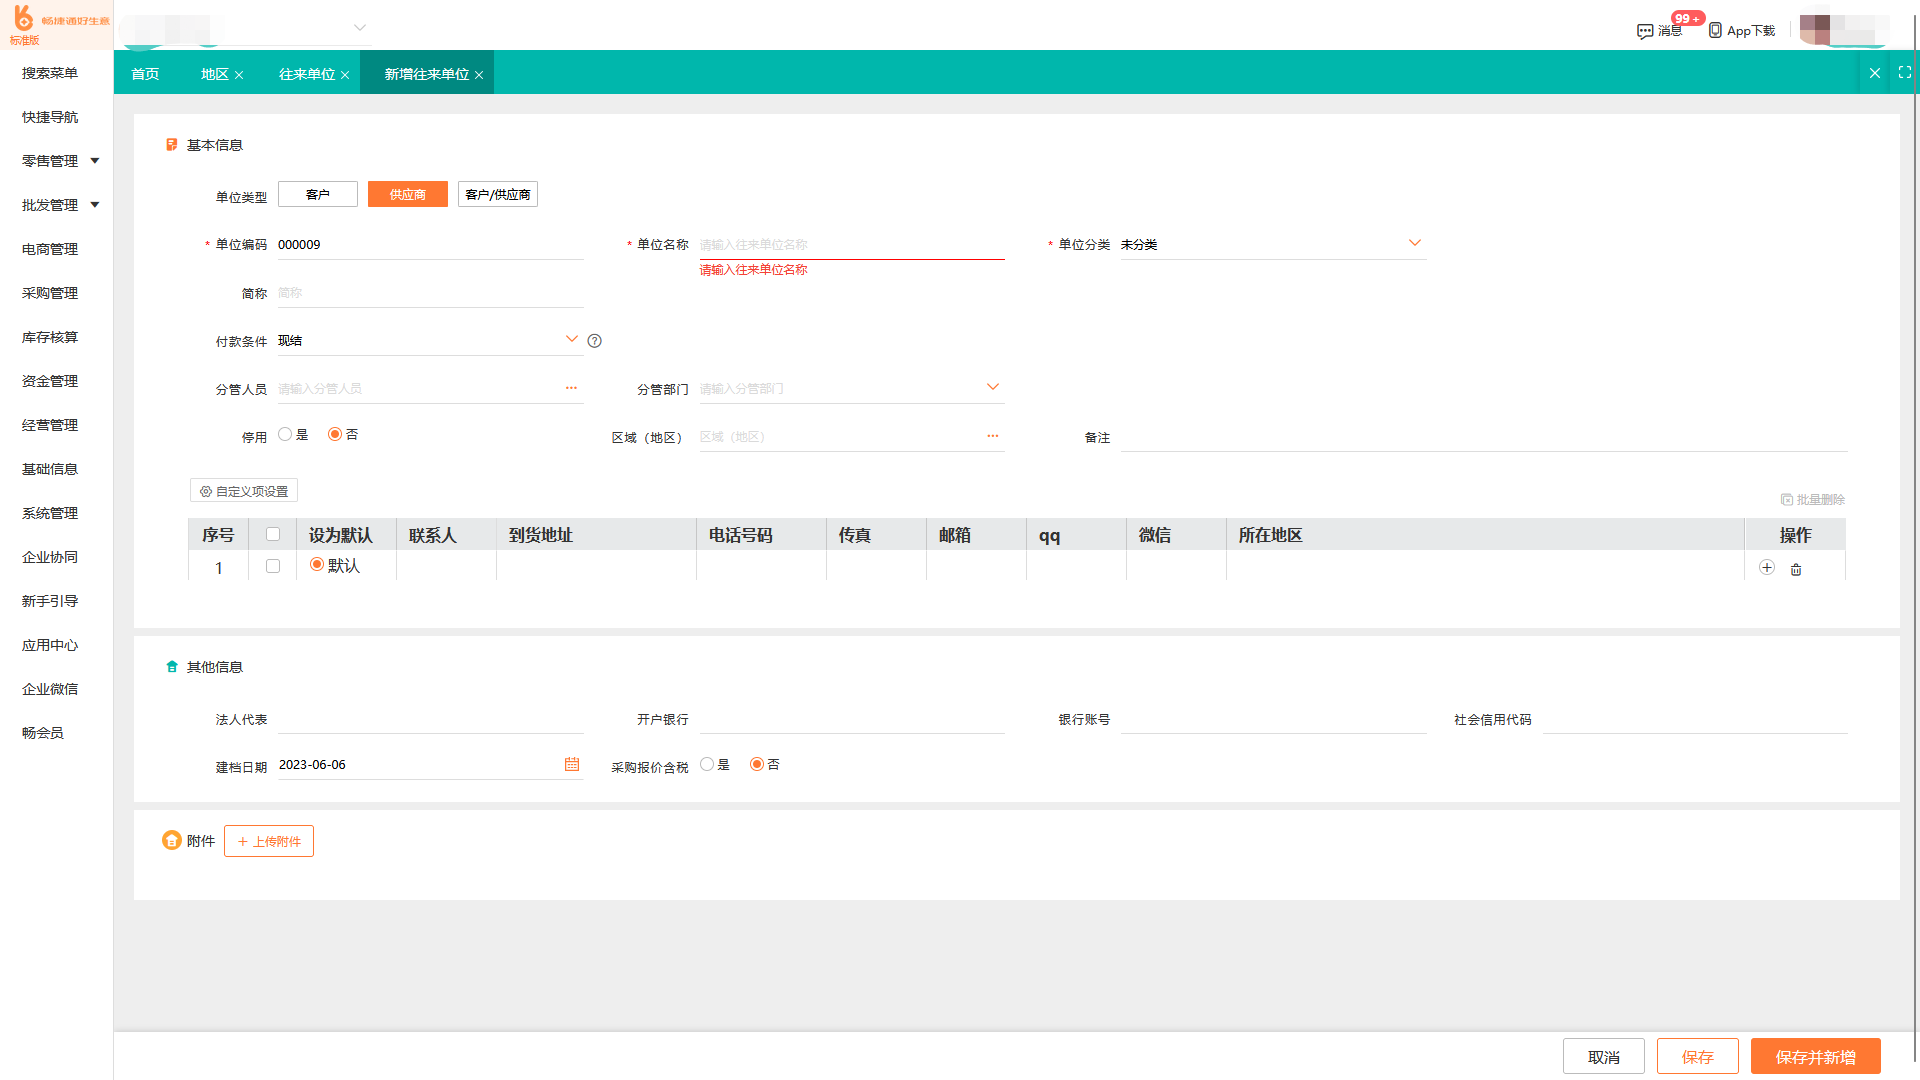Click the 客户/供应商 combined icon
This screenshot has width=1920, height=1080.
(x=498, y=194)
